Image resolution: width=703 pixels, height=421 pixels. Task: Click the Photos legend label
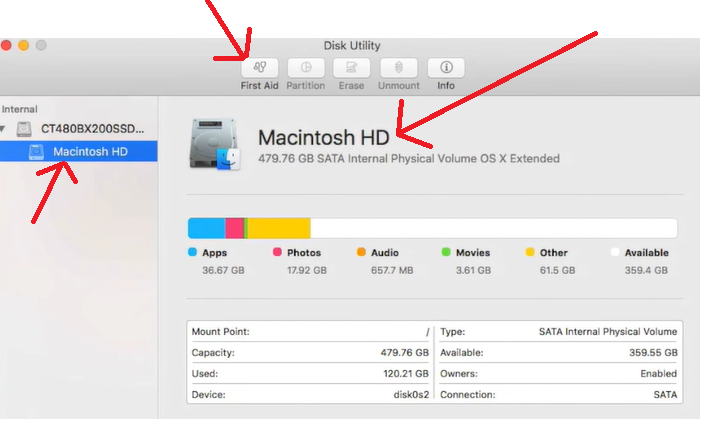pyautogui.click(x=304, y=253)
